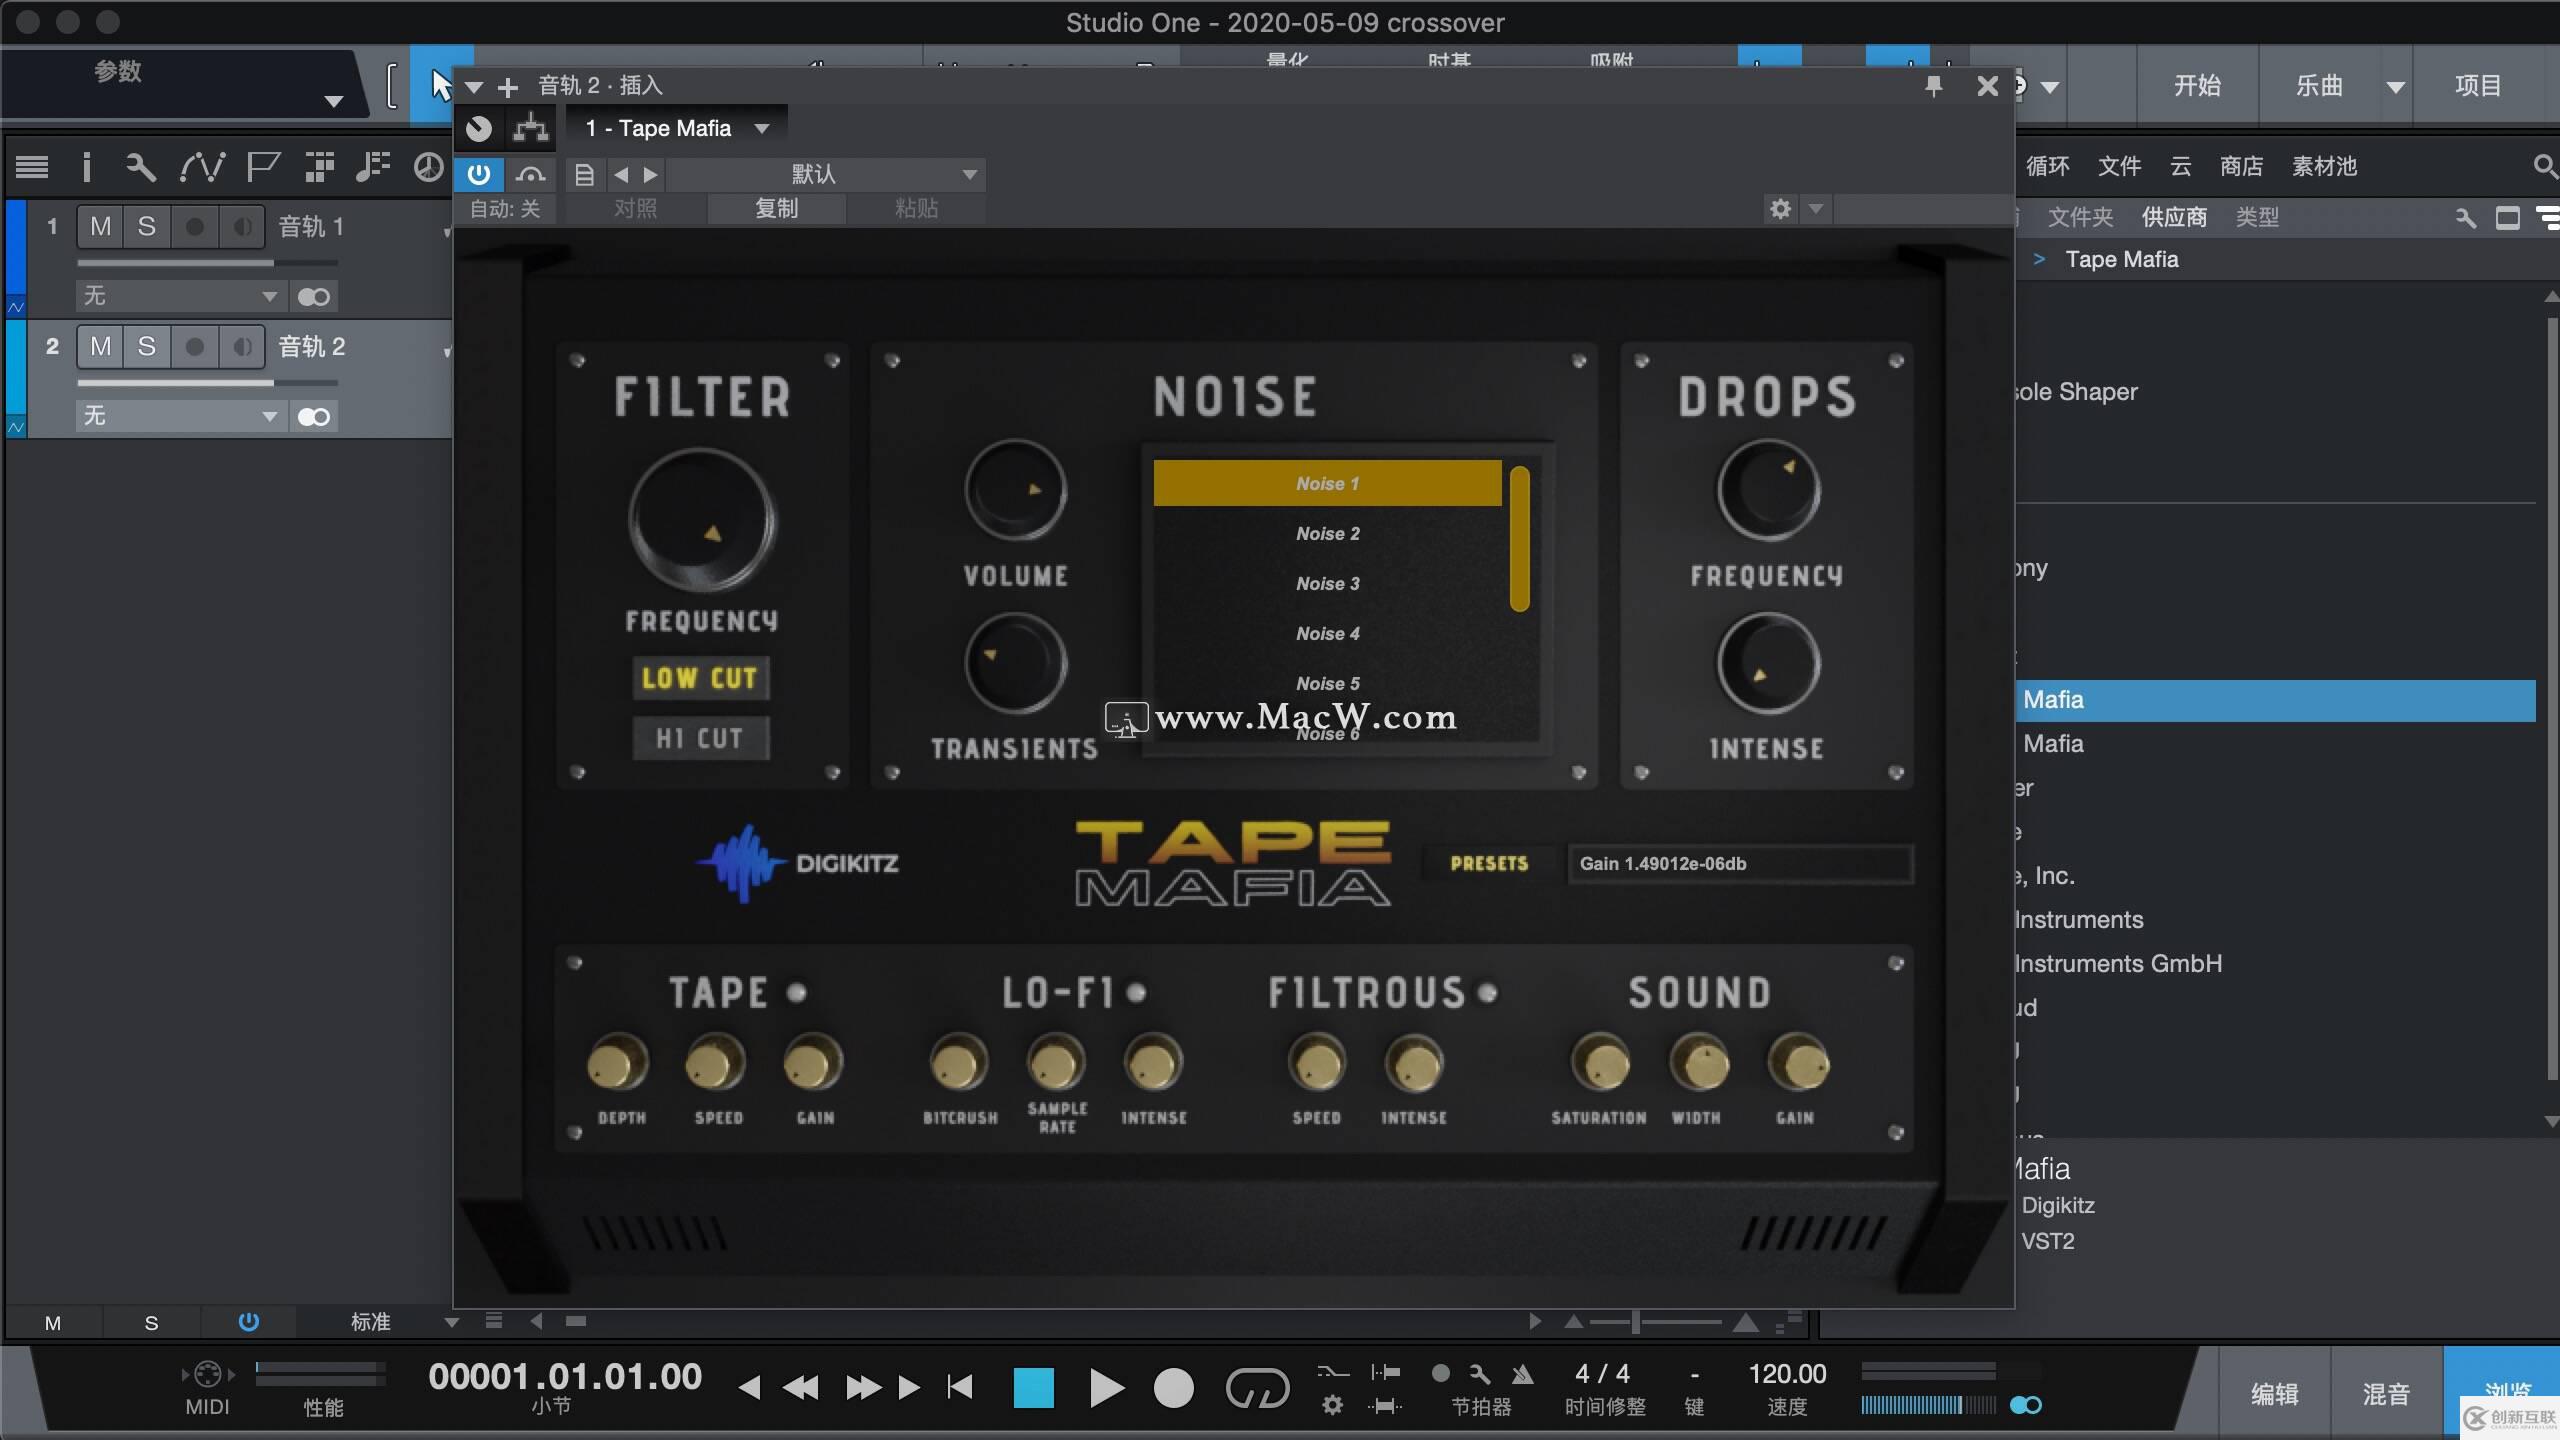
Task: Click the DROPS INTENSE knob
Action: 1764,666
